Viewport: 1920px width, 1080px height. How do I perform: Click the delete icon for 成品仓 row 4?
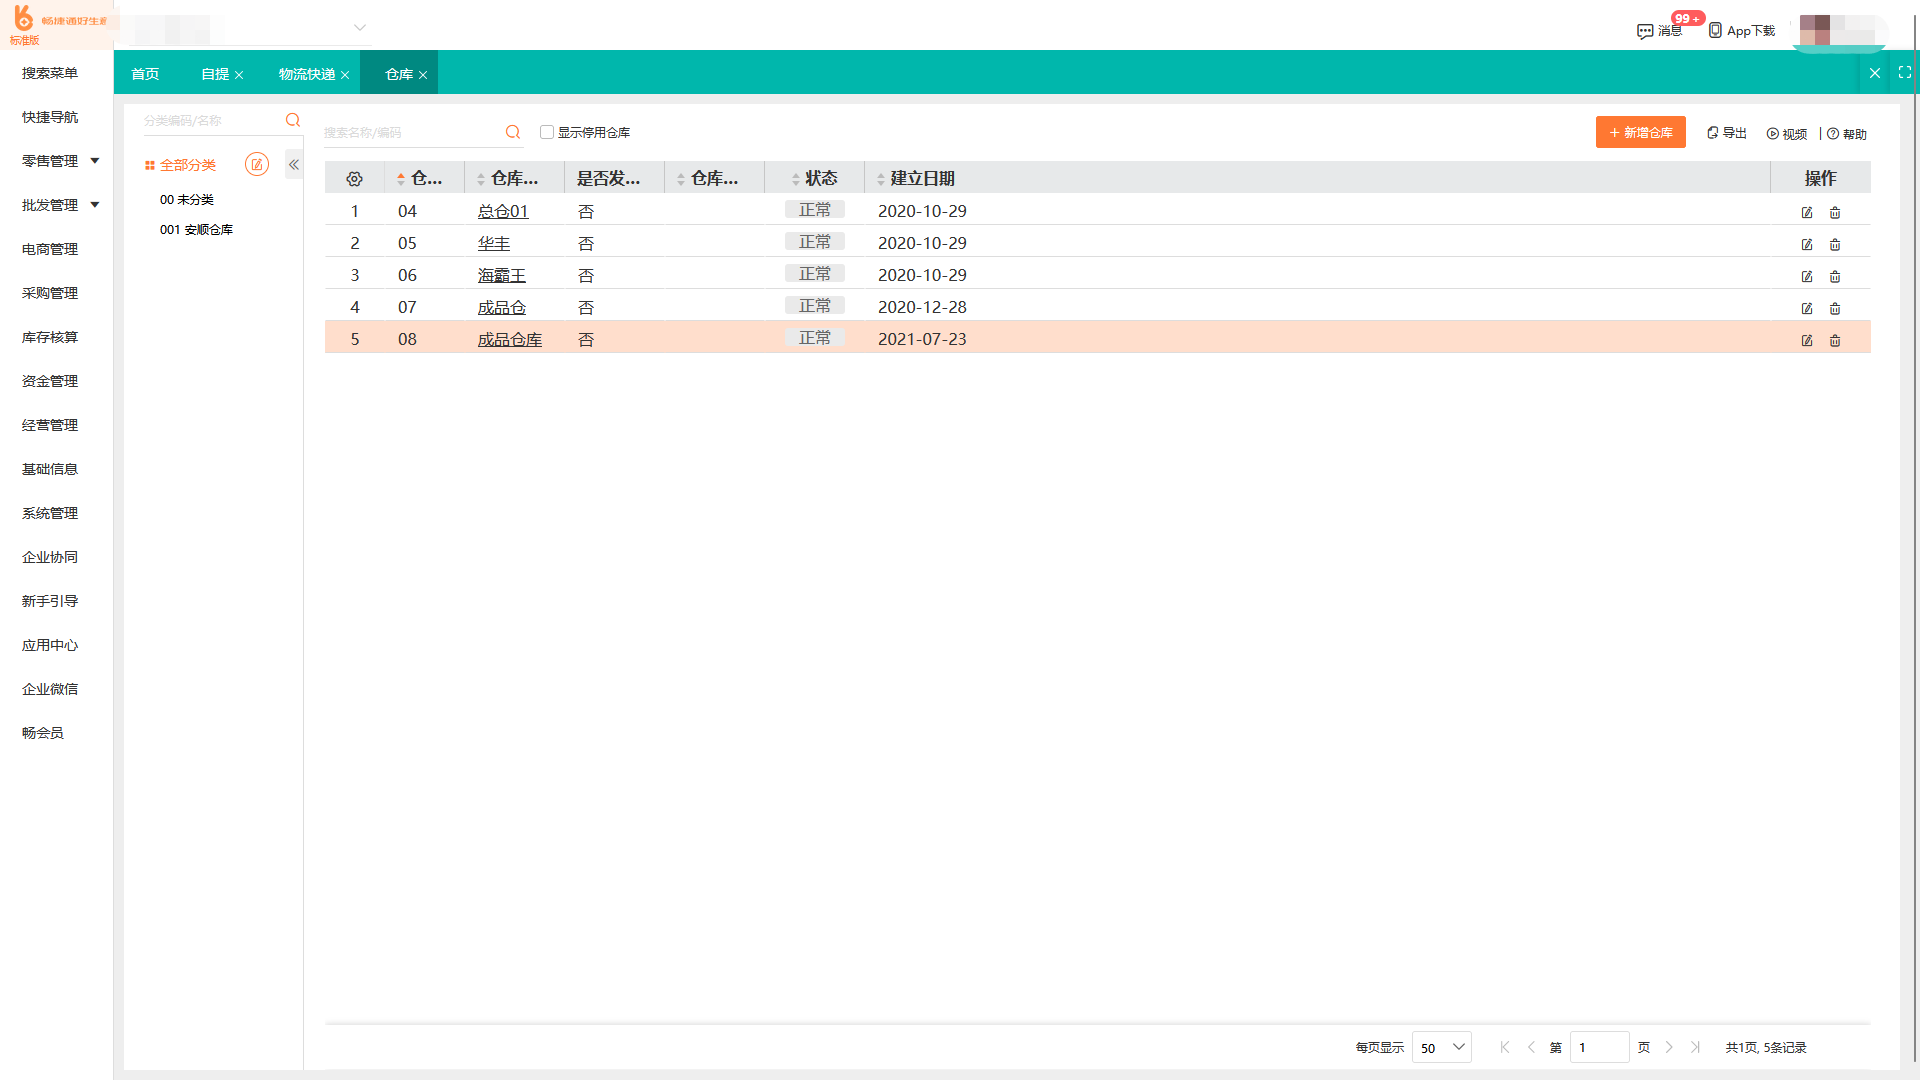[x=1834, y=307]
